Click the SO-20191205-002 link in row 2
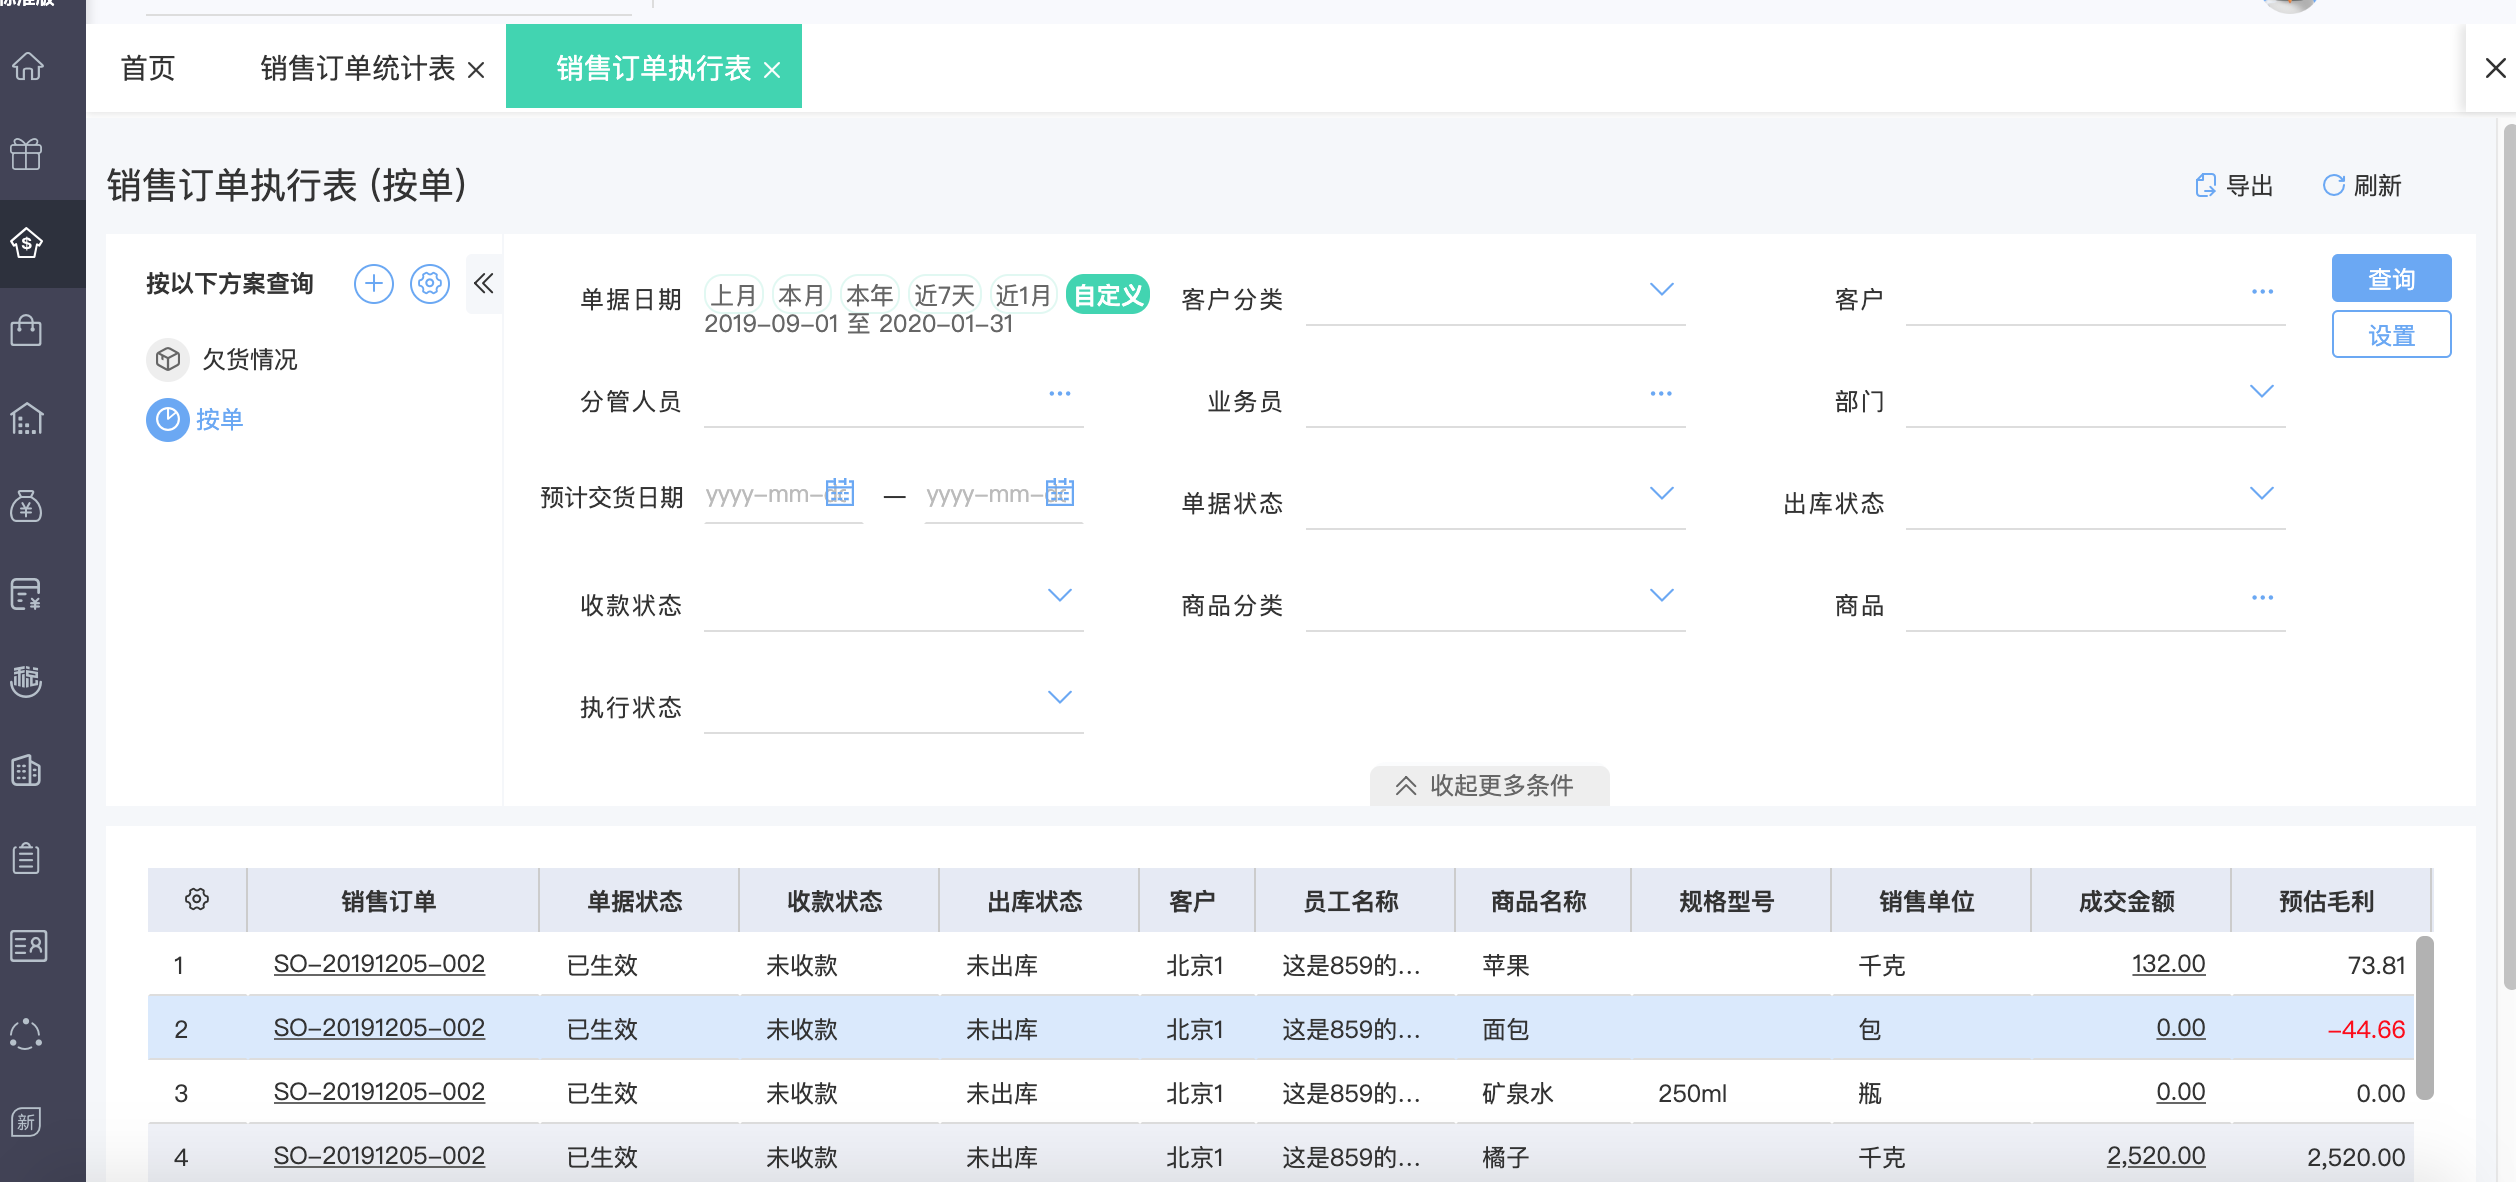Viewport: 2516px width, 1182px height. [x=380, y=1028]
